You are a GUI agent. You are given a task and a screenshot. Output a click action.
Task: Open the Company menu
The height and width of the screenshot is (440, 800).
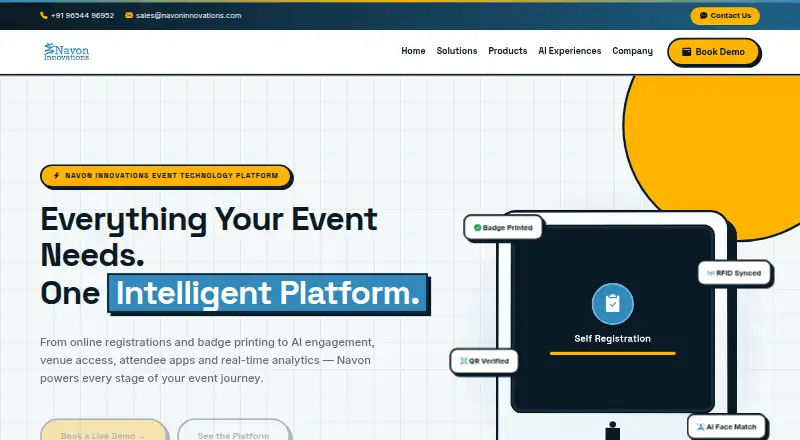[633, 51]
